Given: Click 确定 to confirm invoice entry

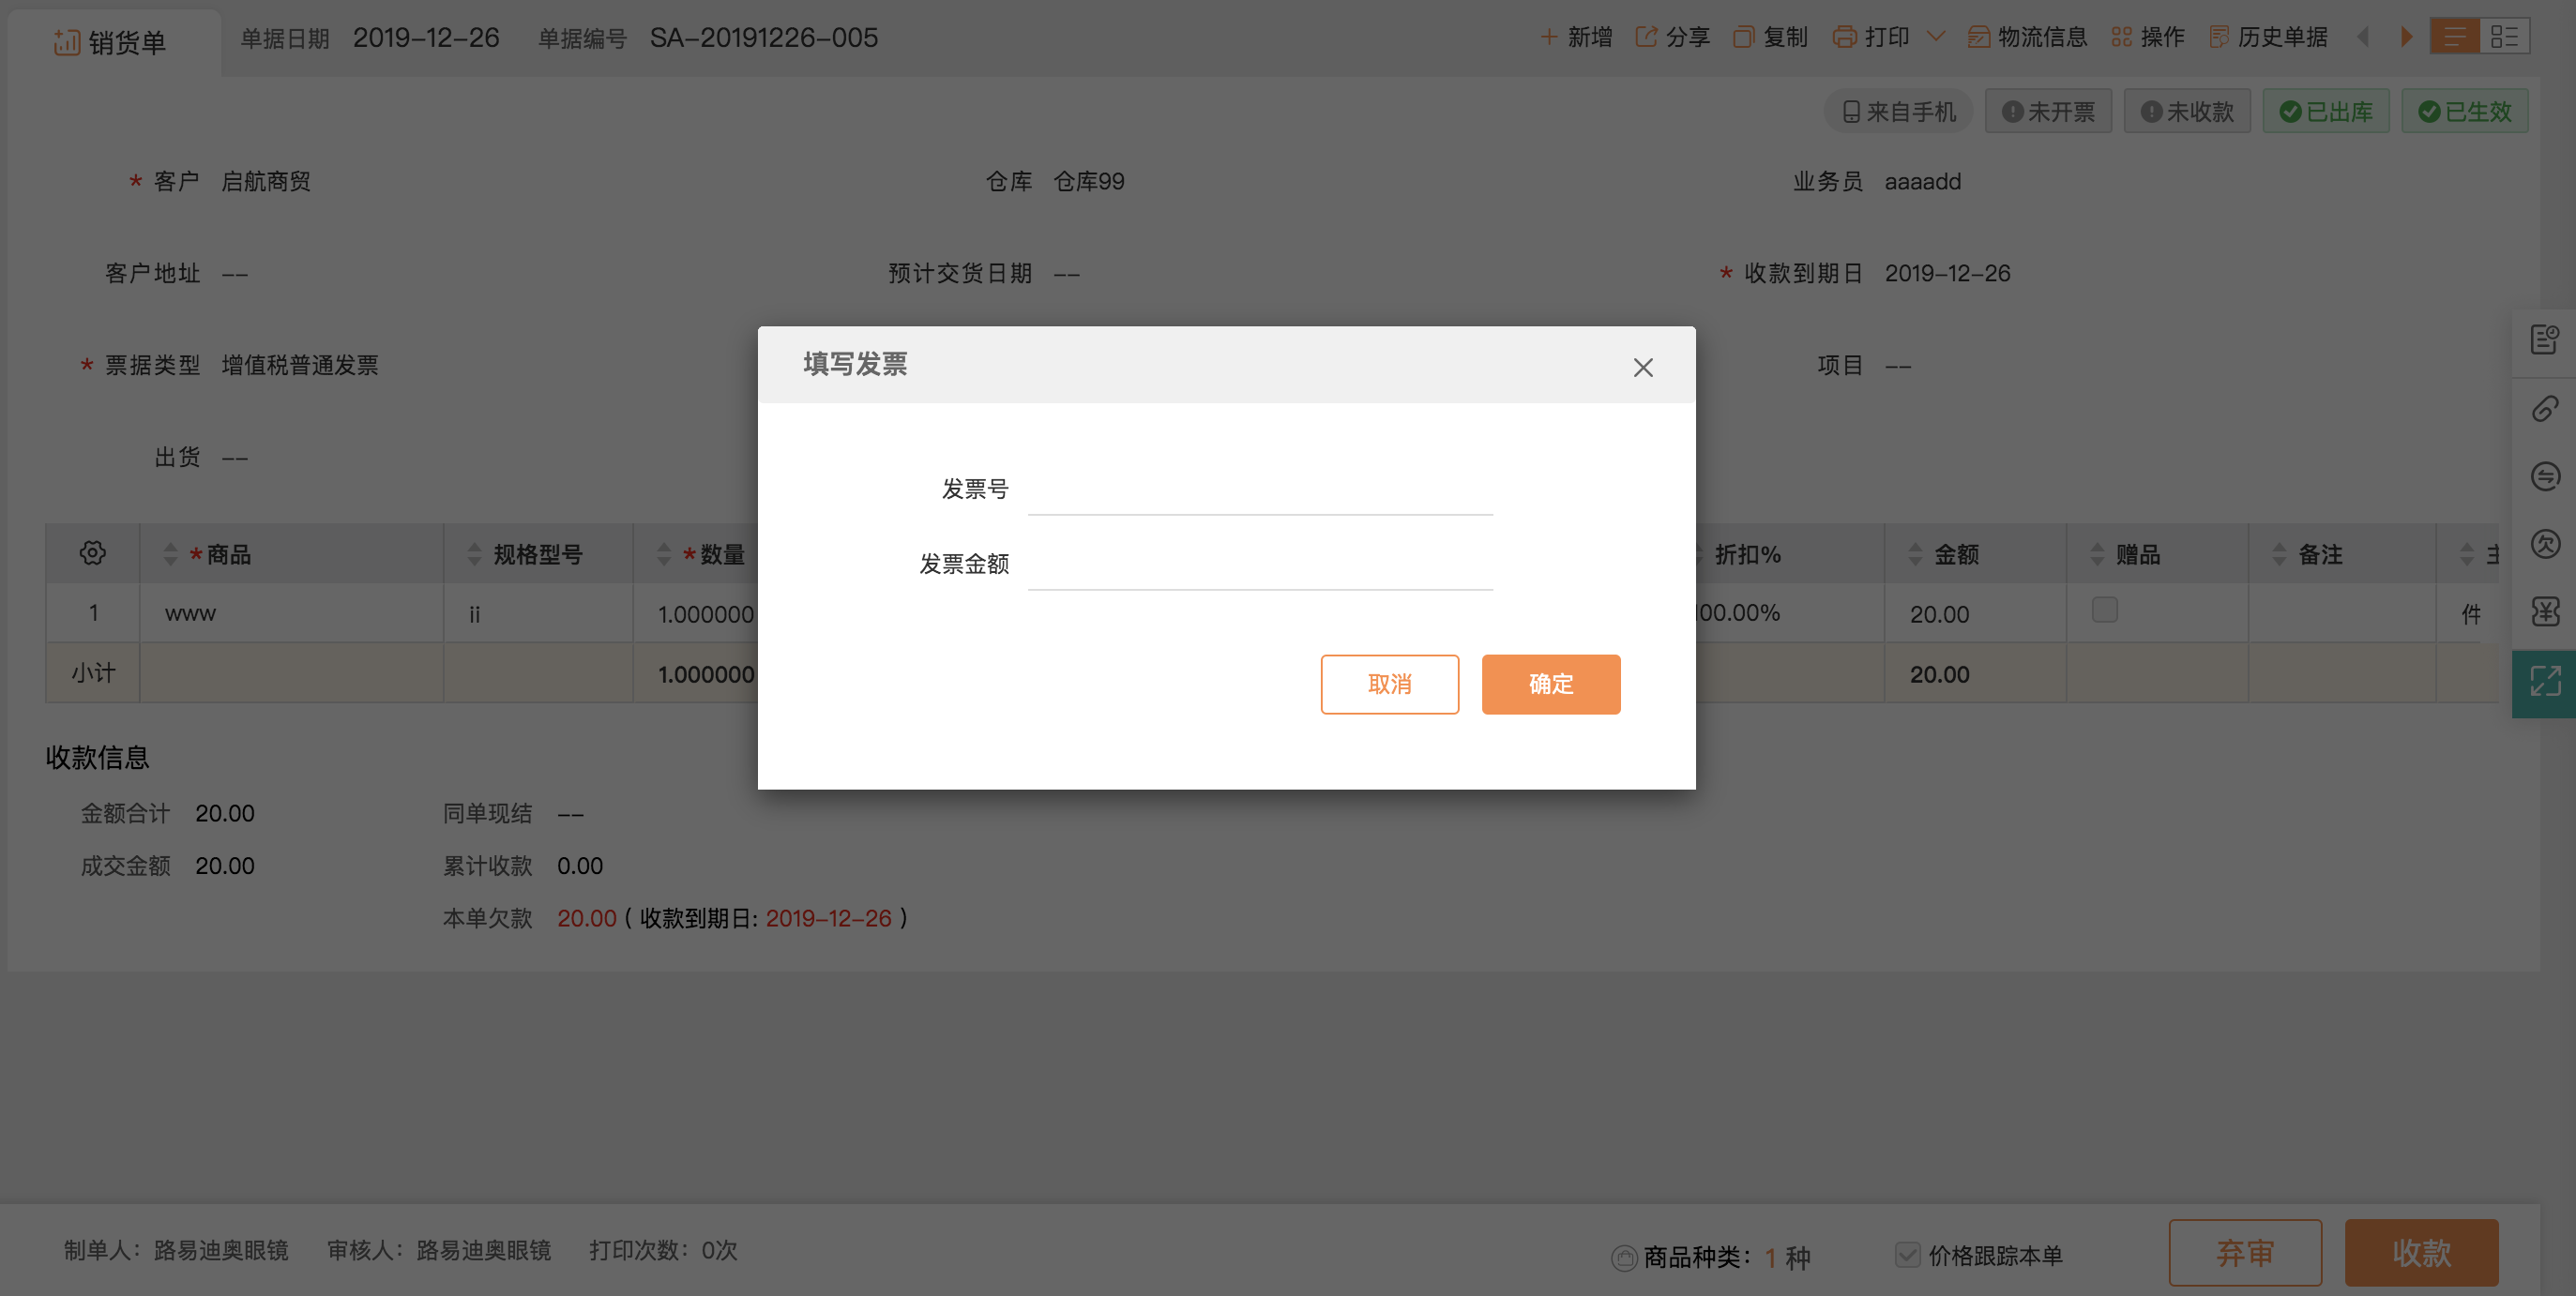Looking at the screenshot, I should coord(1551,683).
